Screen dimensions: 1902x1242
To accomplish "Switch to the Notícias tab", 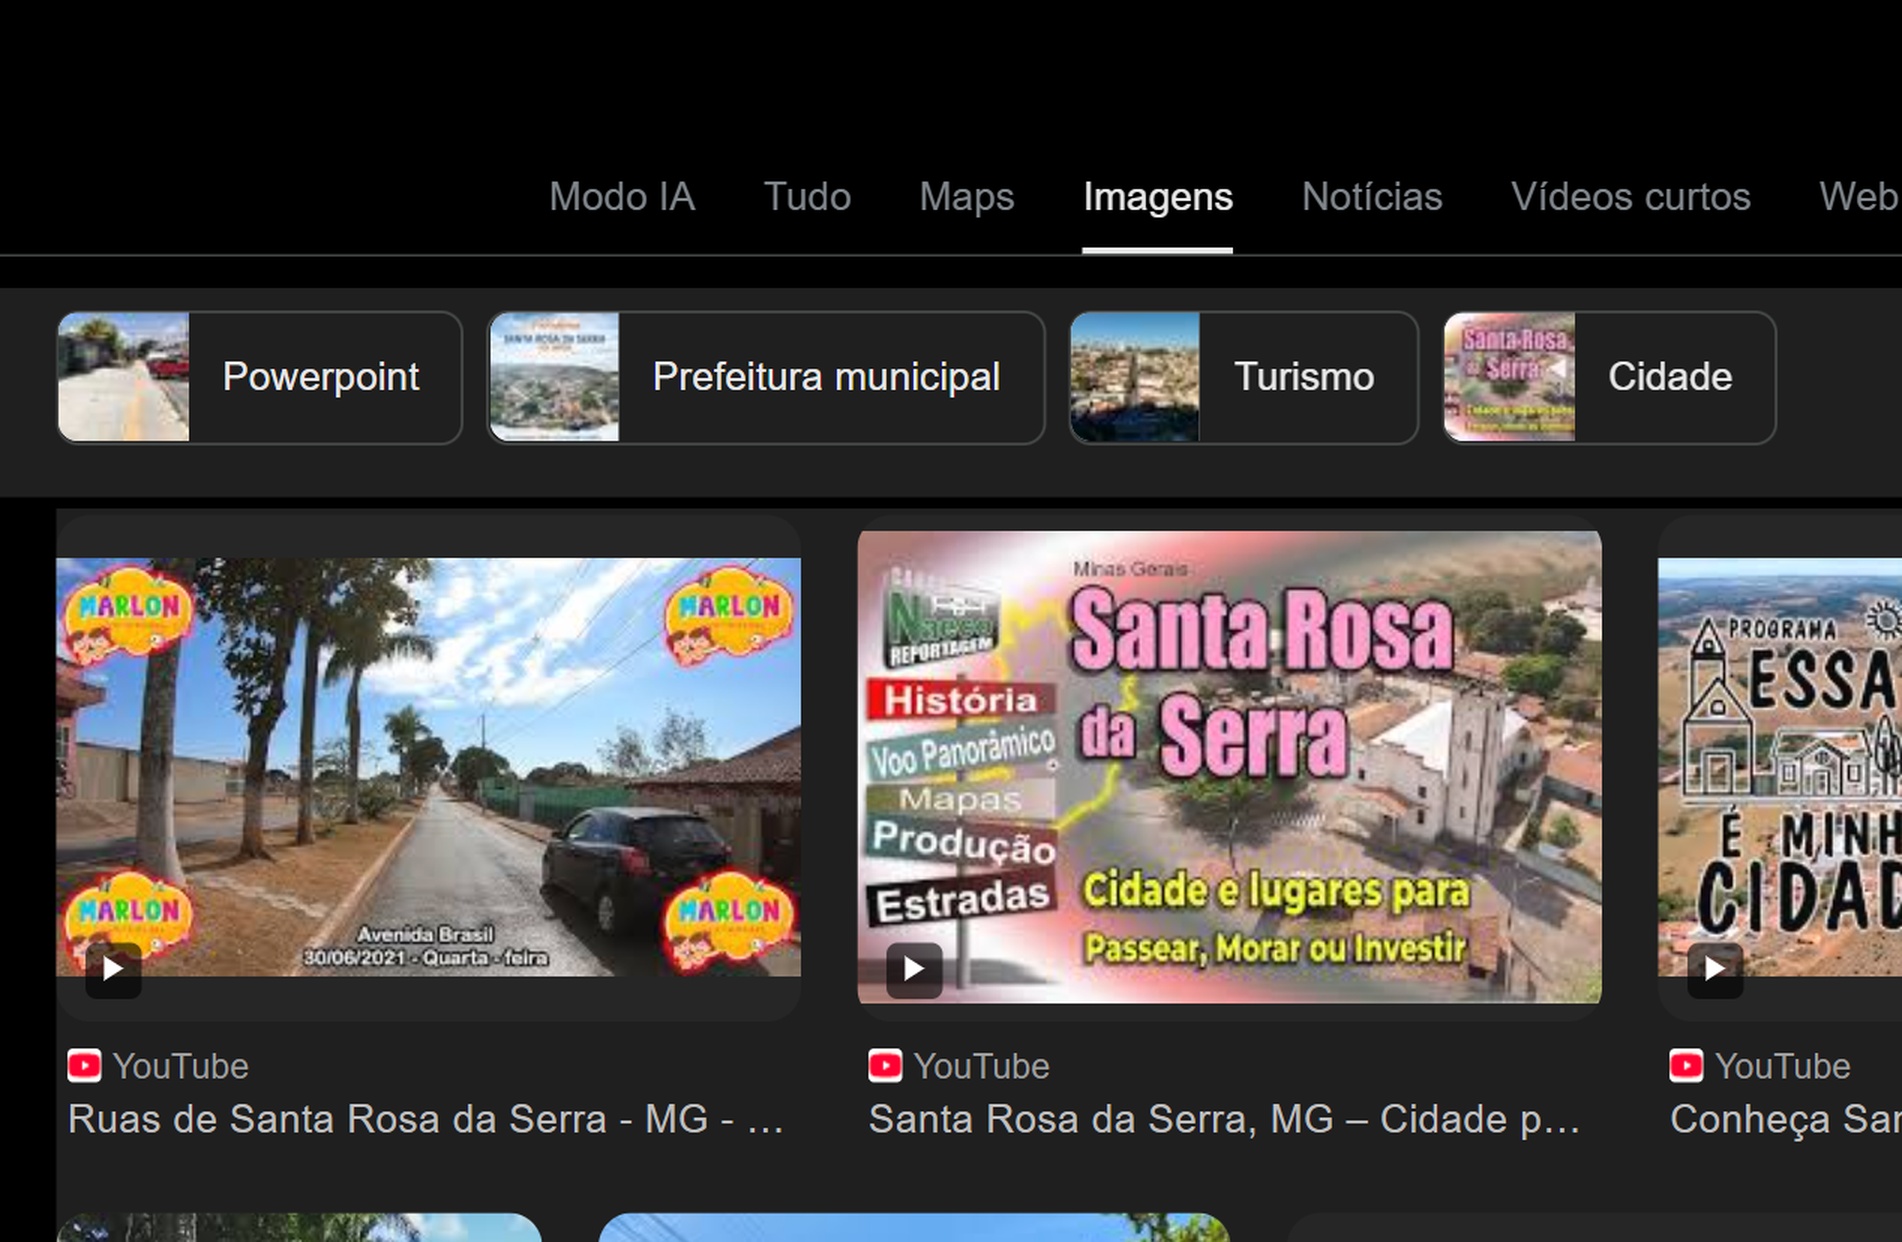I will [1371, 197].
